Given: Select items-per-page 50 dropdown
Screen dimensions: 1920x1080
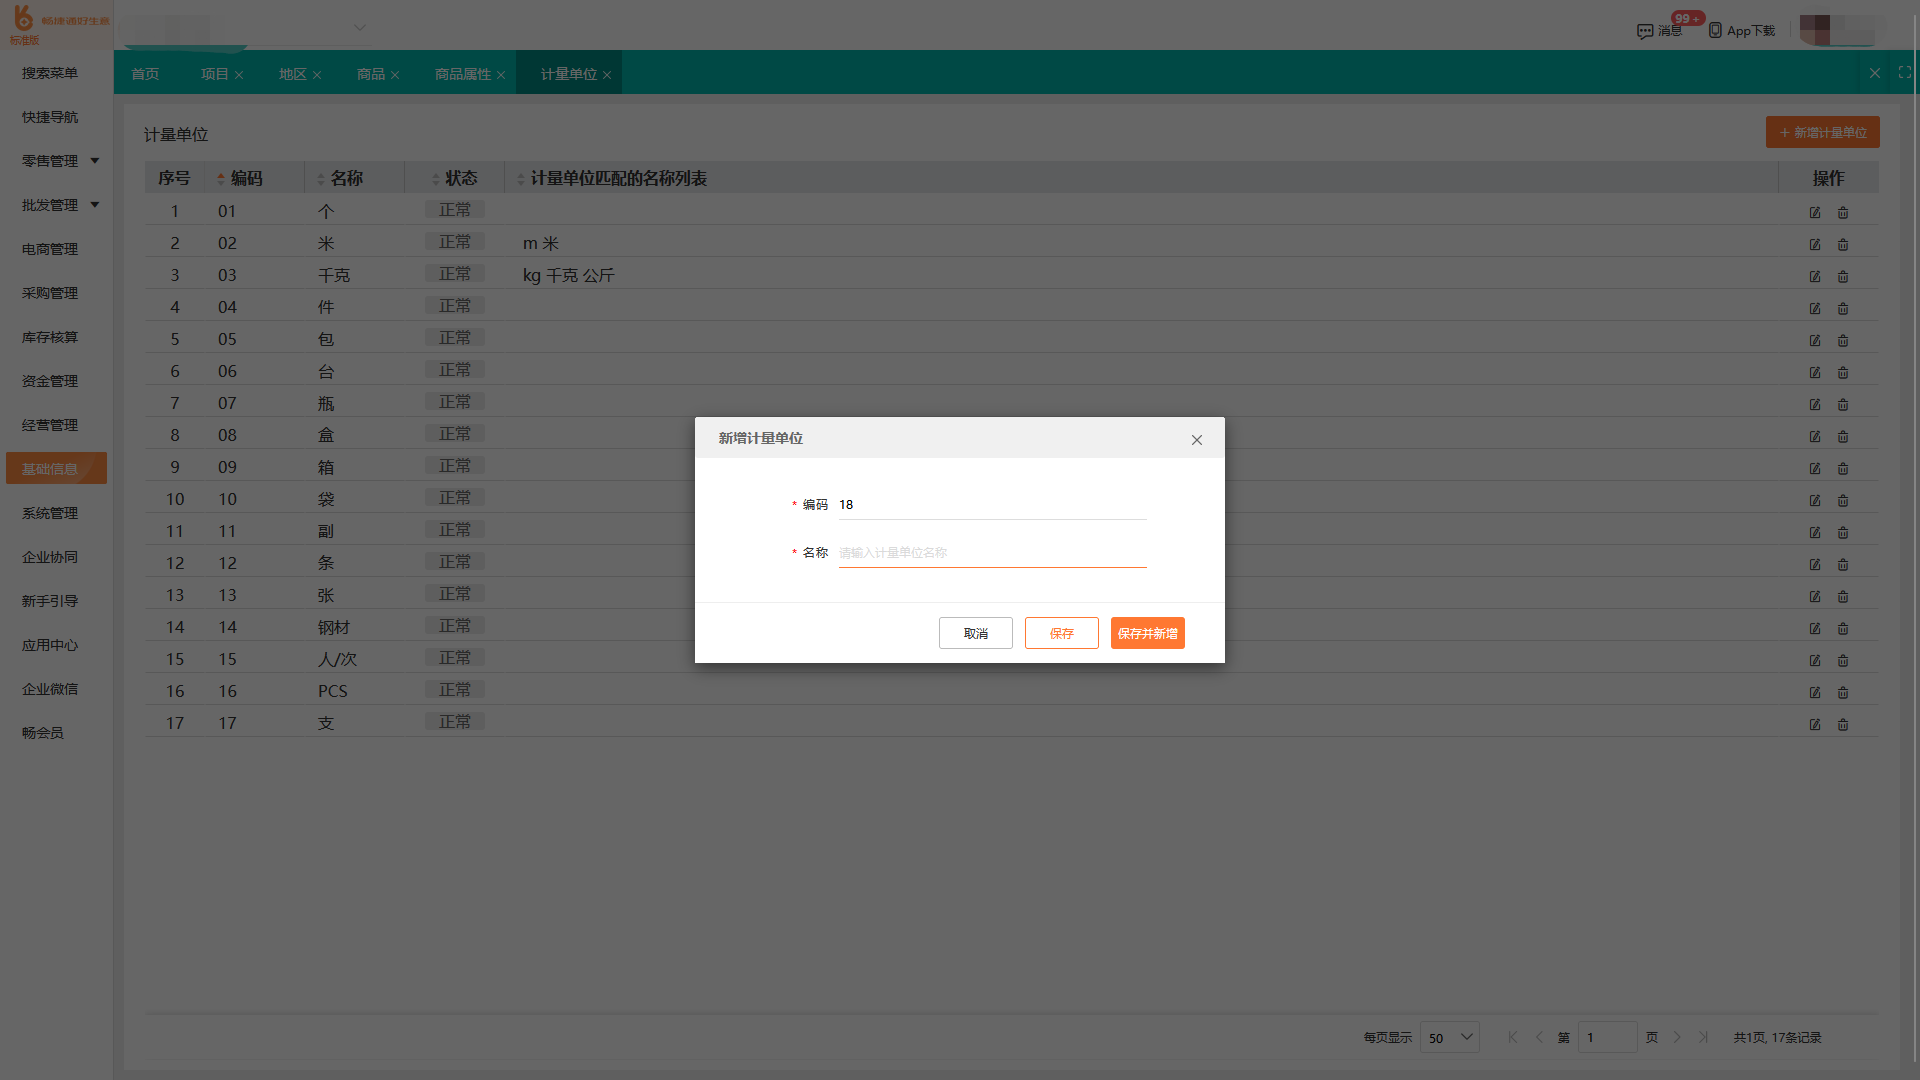Looking at the screenshot, I should [1451, 1038].
